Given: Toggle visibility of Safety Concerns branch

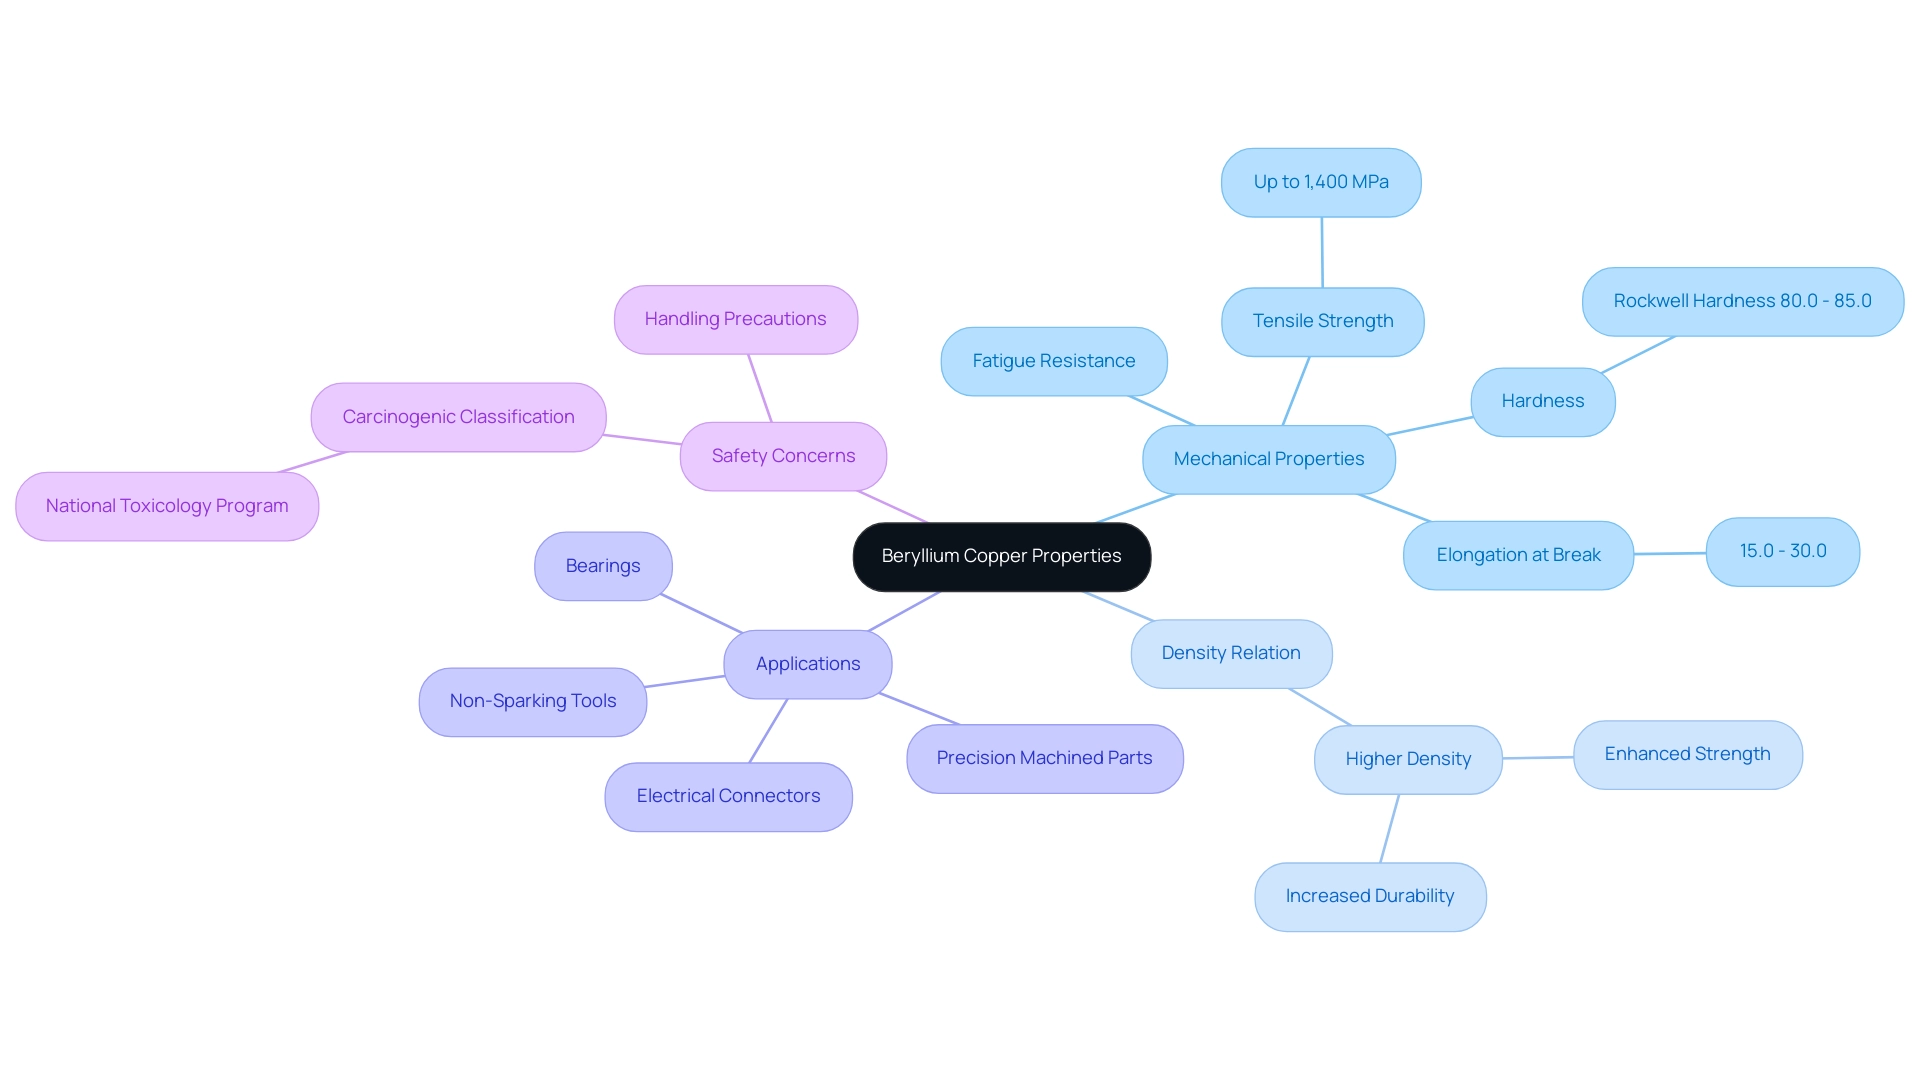Looking at the screenshot, I should [x=783, y=455].
